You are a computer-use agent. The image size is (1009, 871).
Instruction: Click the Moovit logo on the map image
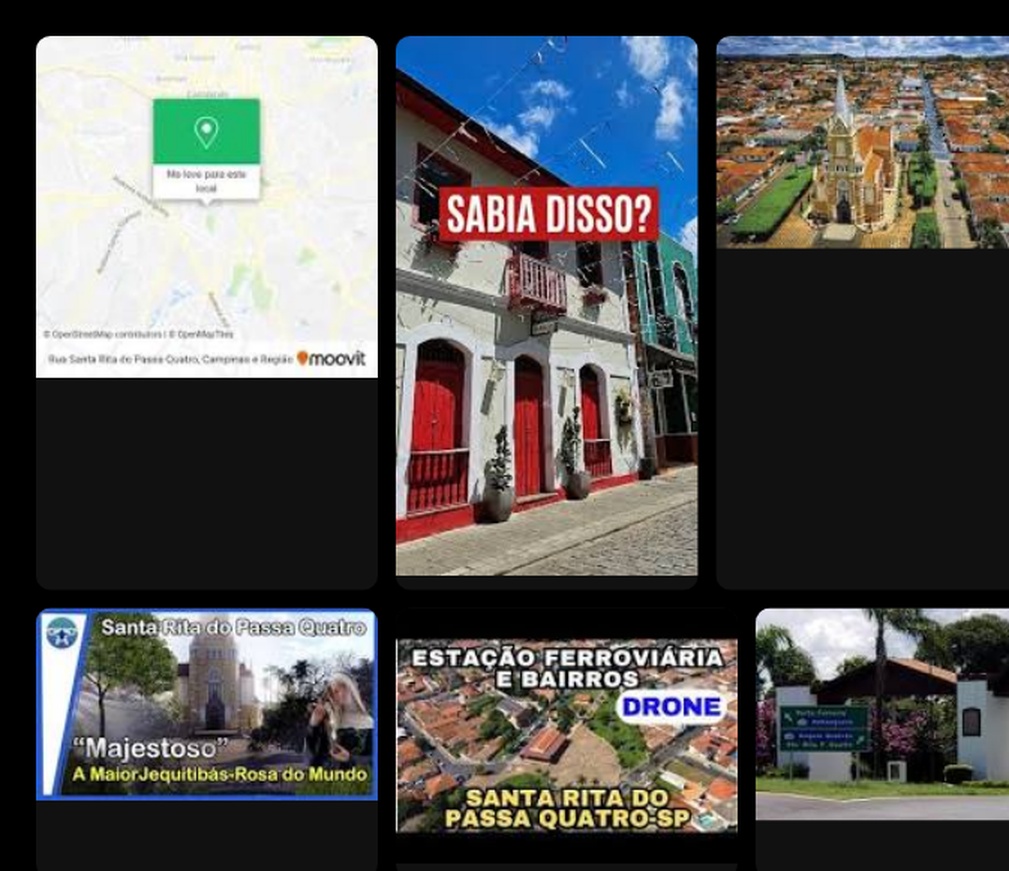coord(332,358)
